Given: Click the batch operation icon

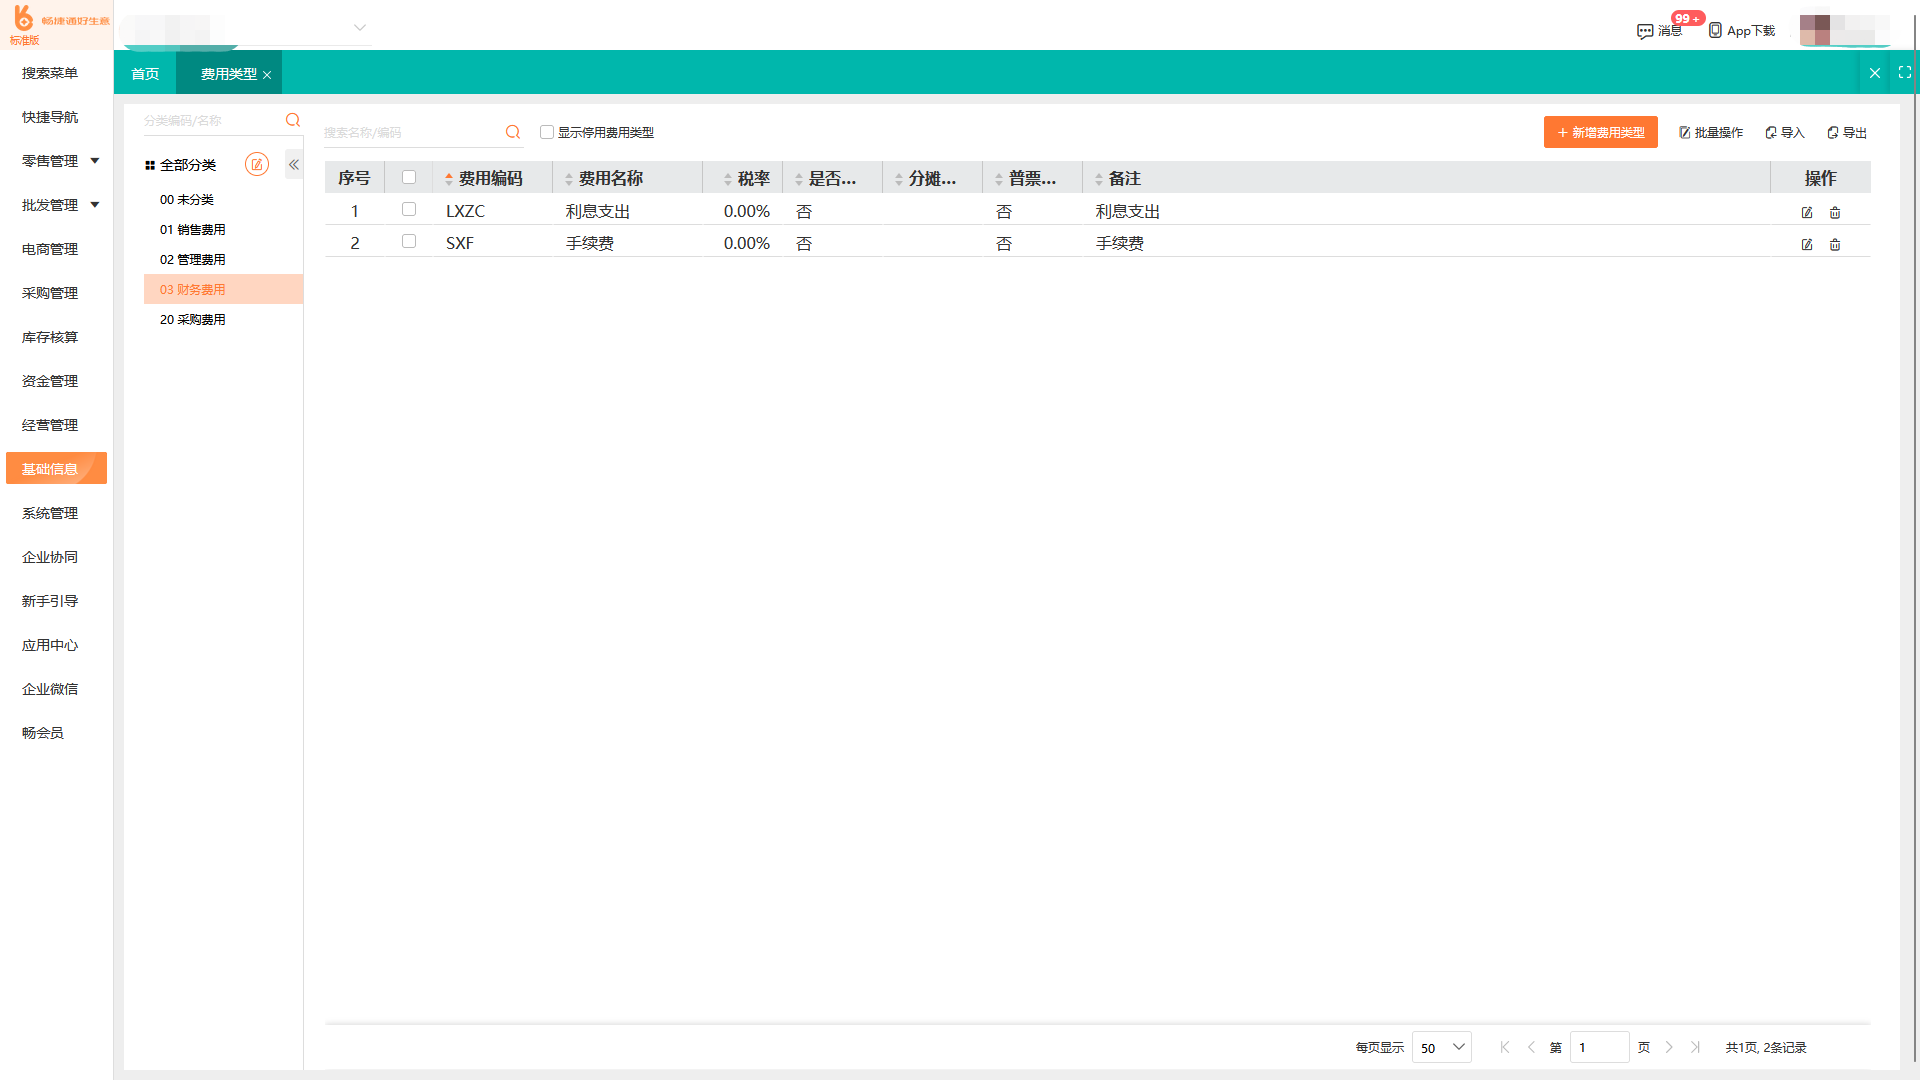Looking at the screenshot, I should [1710, 131].
